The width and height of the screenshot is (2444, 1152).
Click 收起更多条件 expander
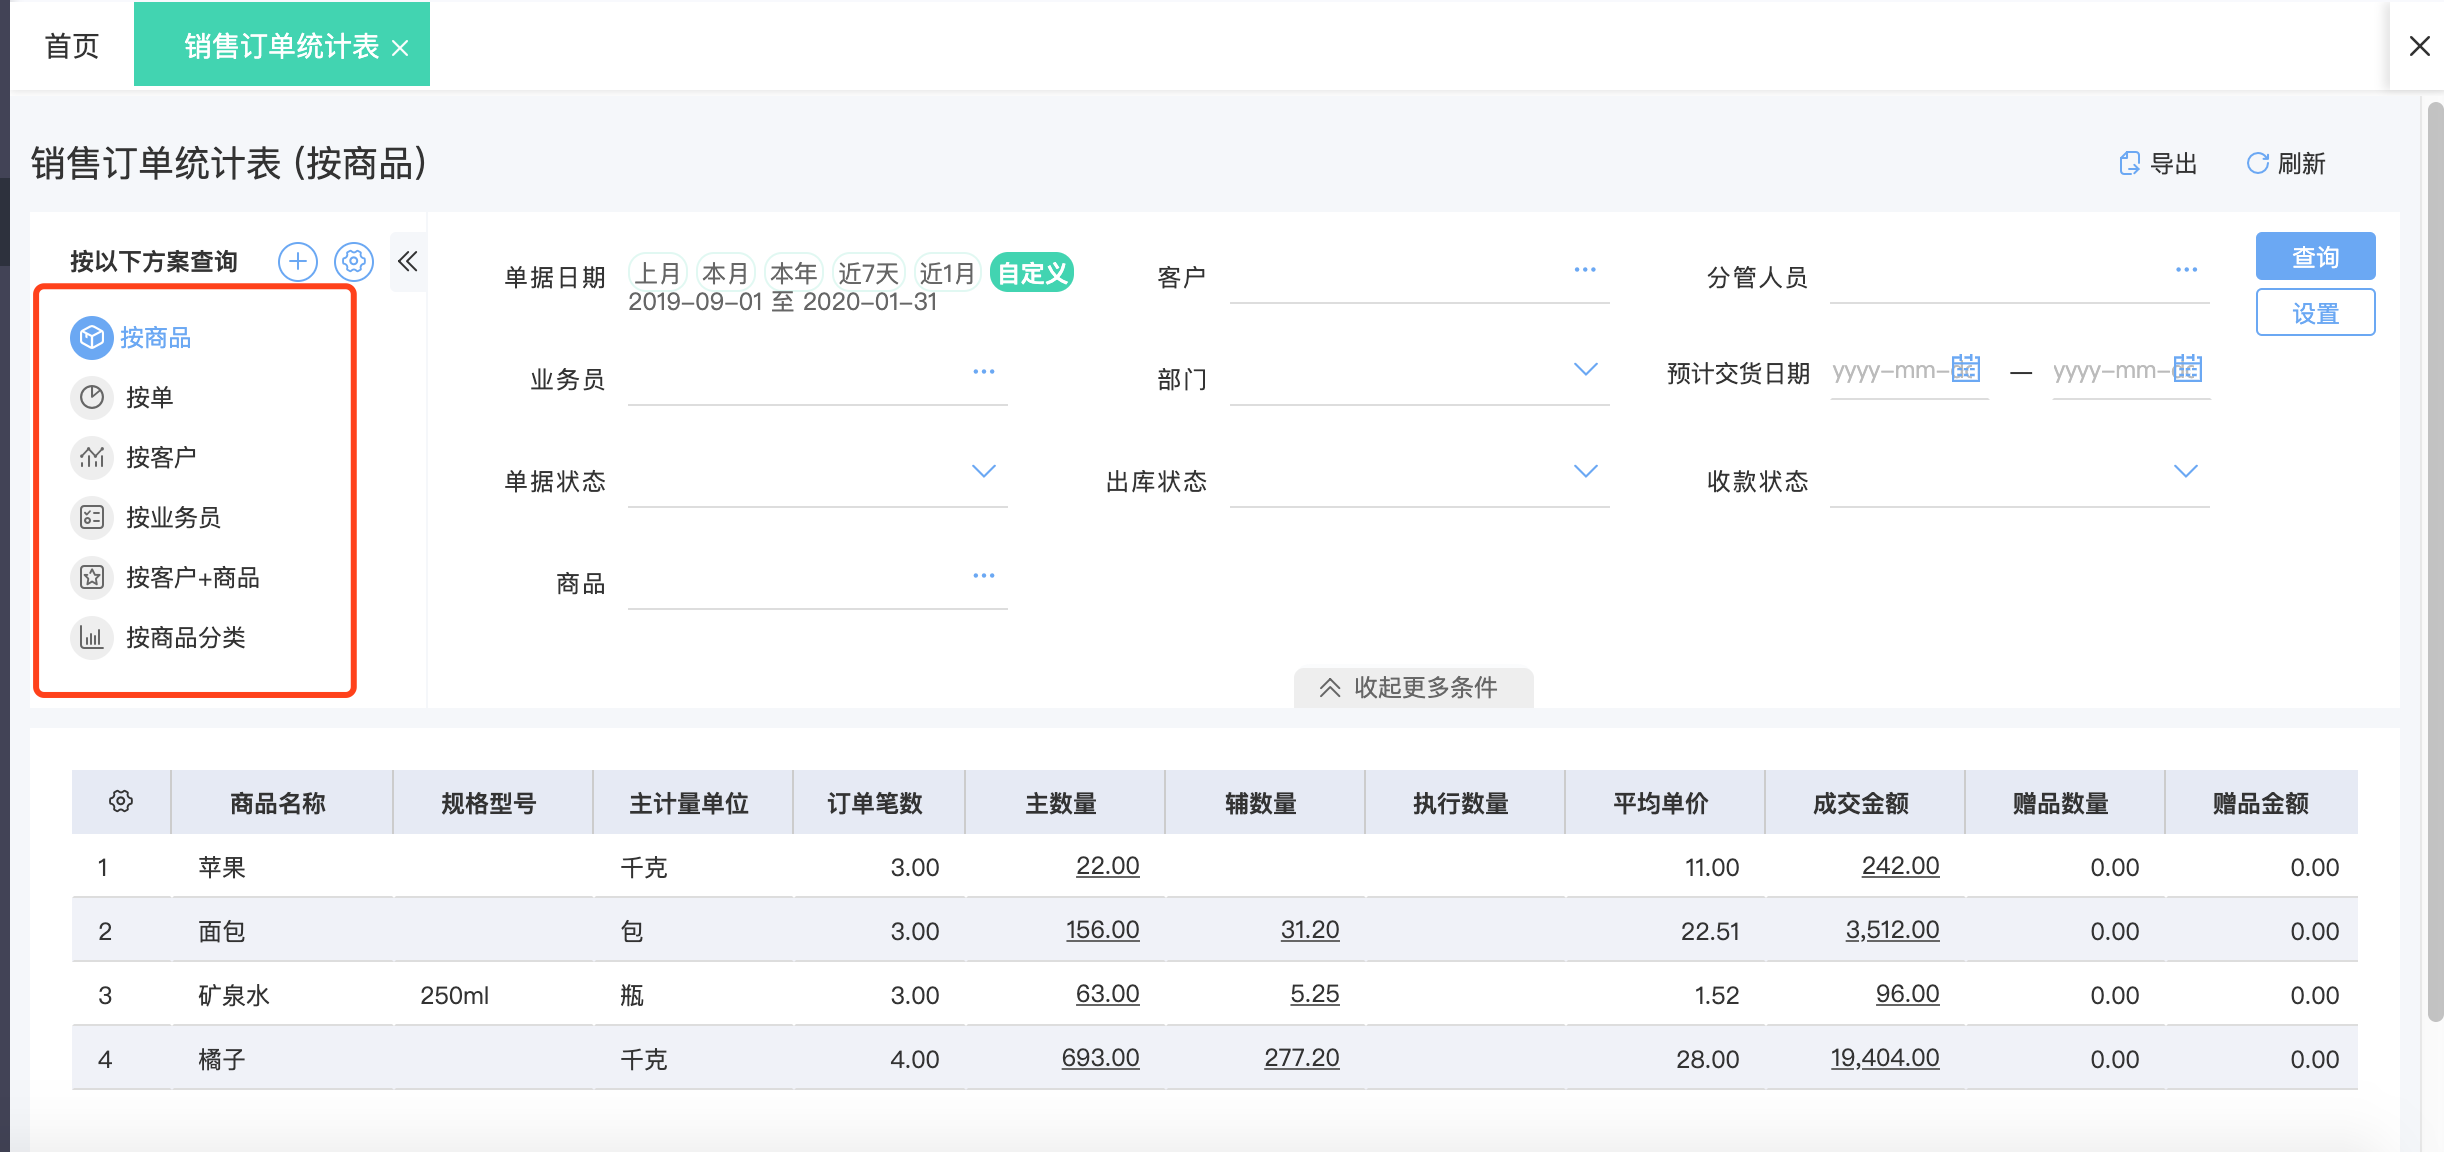click(x=1412, y=686)
